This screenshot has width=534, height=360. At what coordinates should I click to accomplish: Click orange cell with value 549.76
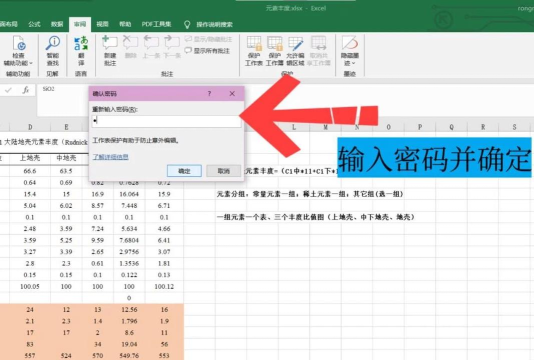click(129, 356)
